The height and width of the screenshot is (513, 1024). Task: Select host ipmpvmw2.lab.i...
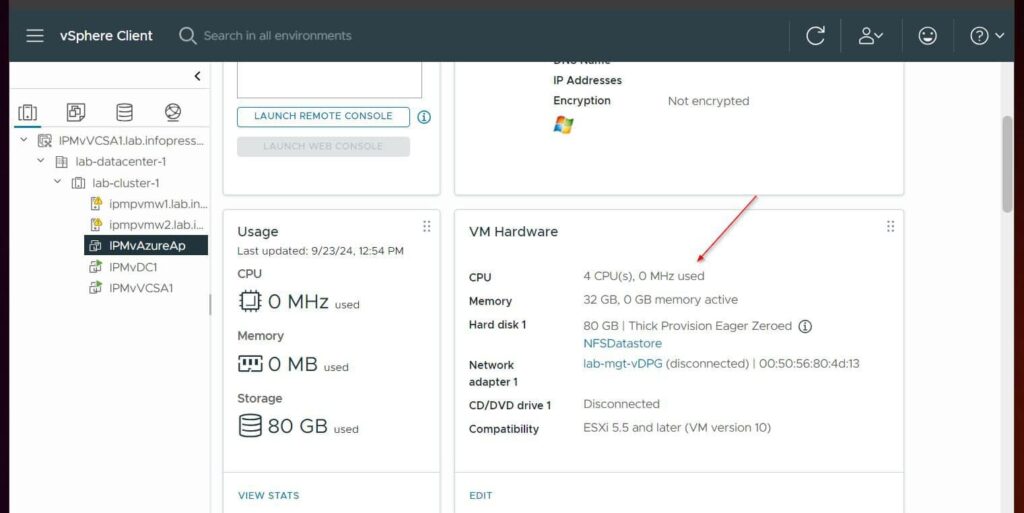157,225
